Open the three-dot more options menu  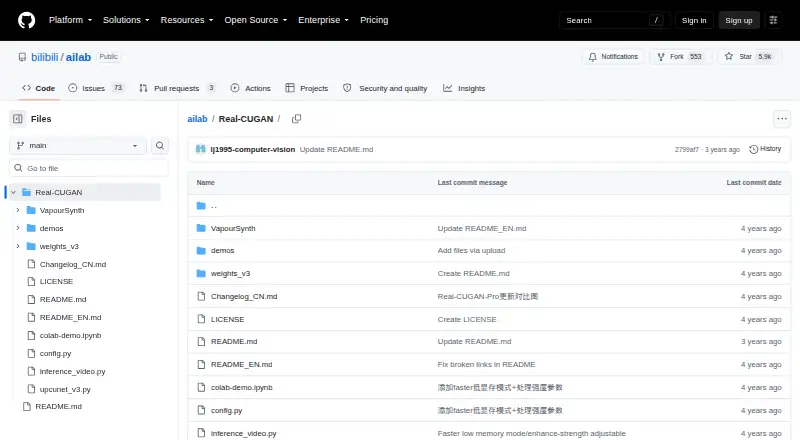(782, 119)
